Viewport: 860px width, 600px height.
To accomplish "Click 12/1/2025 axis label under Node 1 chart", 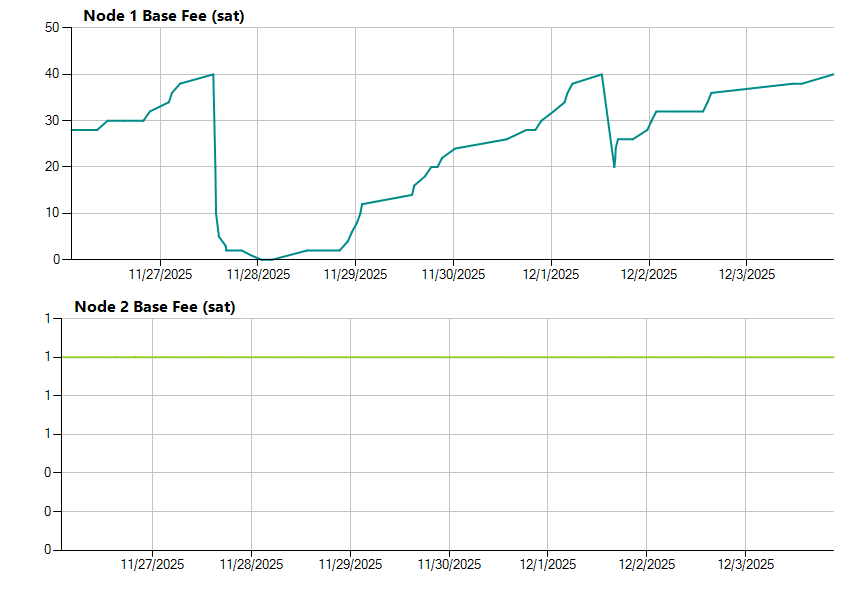I will click(551, 274).
